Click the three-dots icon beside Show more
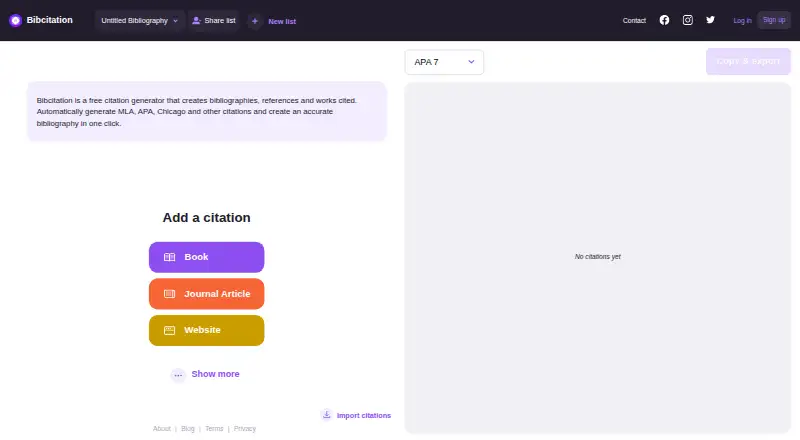Image resolution: width=800 pixels, height=440 pixels. [x=178, y=375]
